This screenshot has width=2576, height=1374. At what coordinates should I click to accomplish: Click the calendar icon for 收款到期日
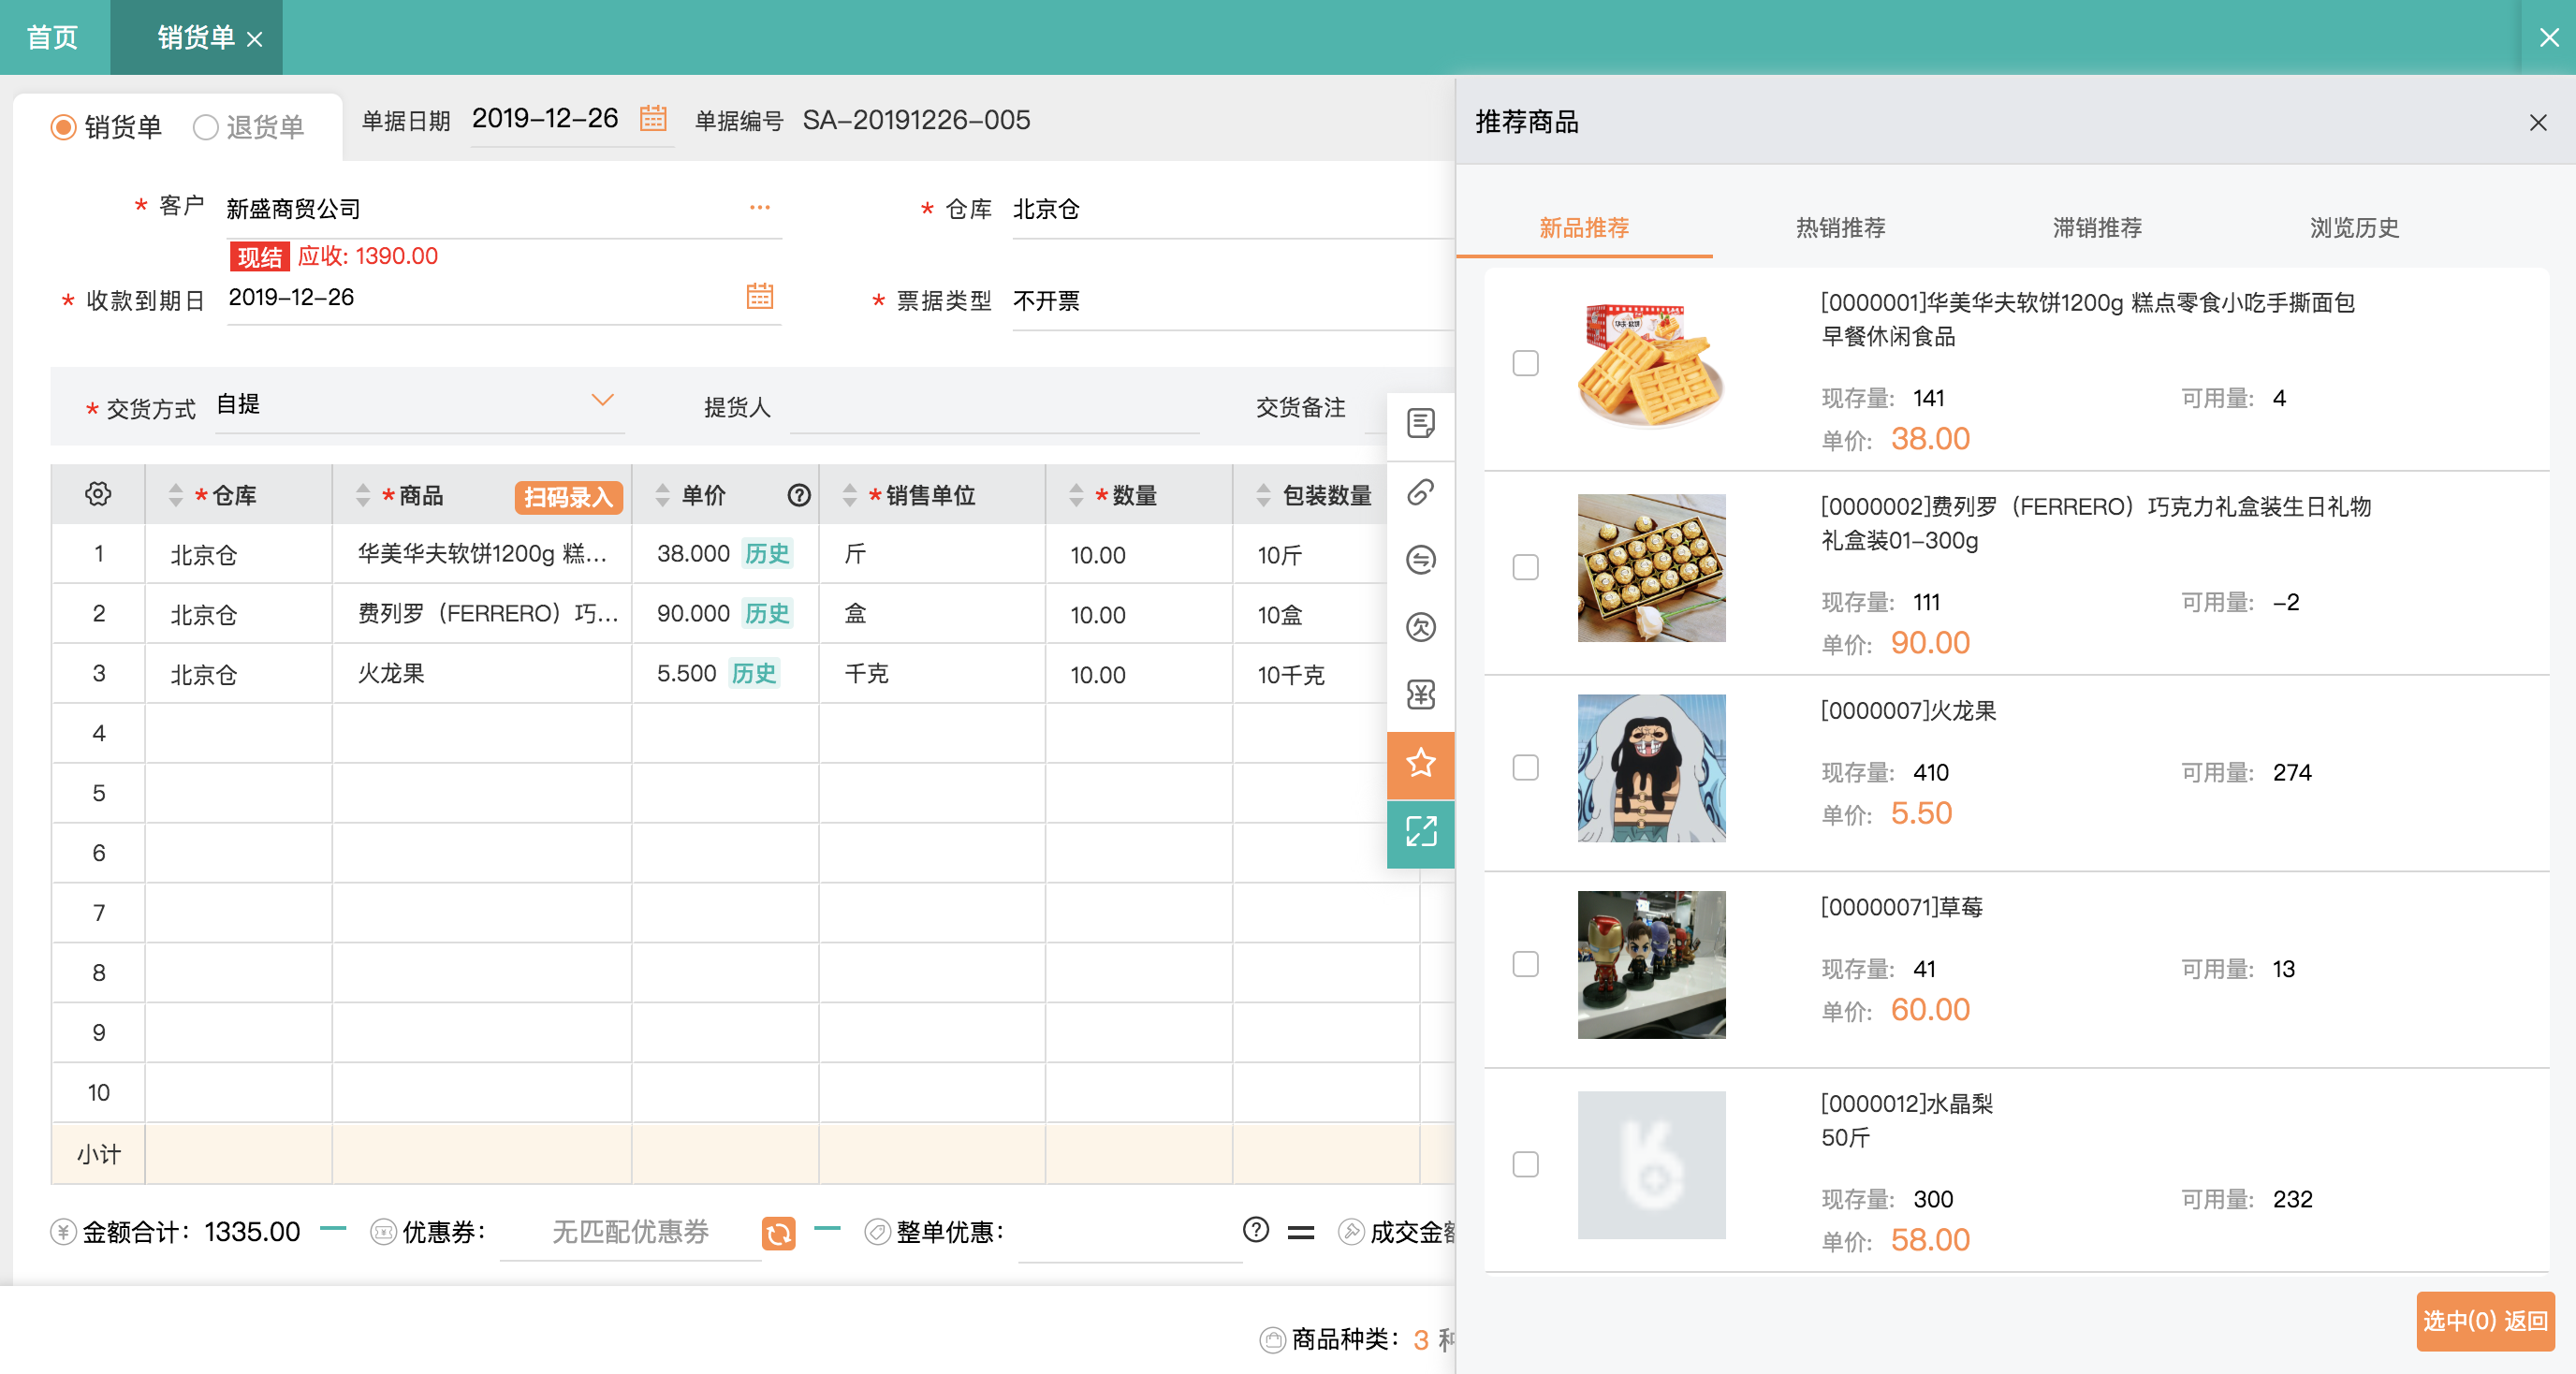[x=763, y=298]
